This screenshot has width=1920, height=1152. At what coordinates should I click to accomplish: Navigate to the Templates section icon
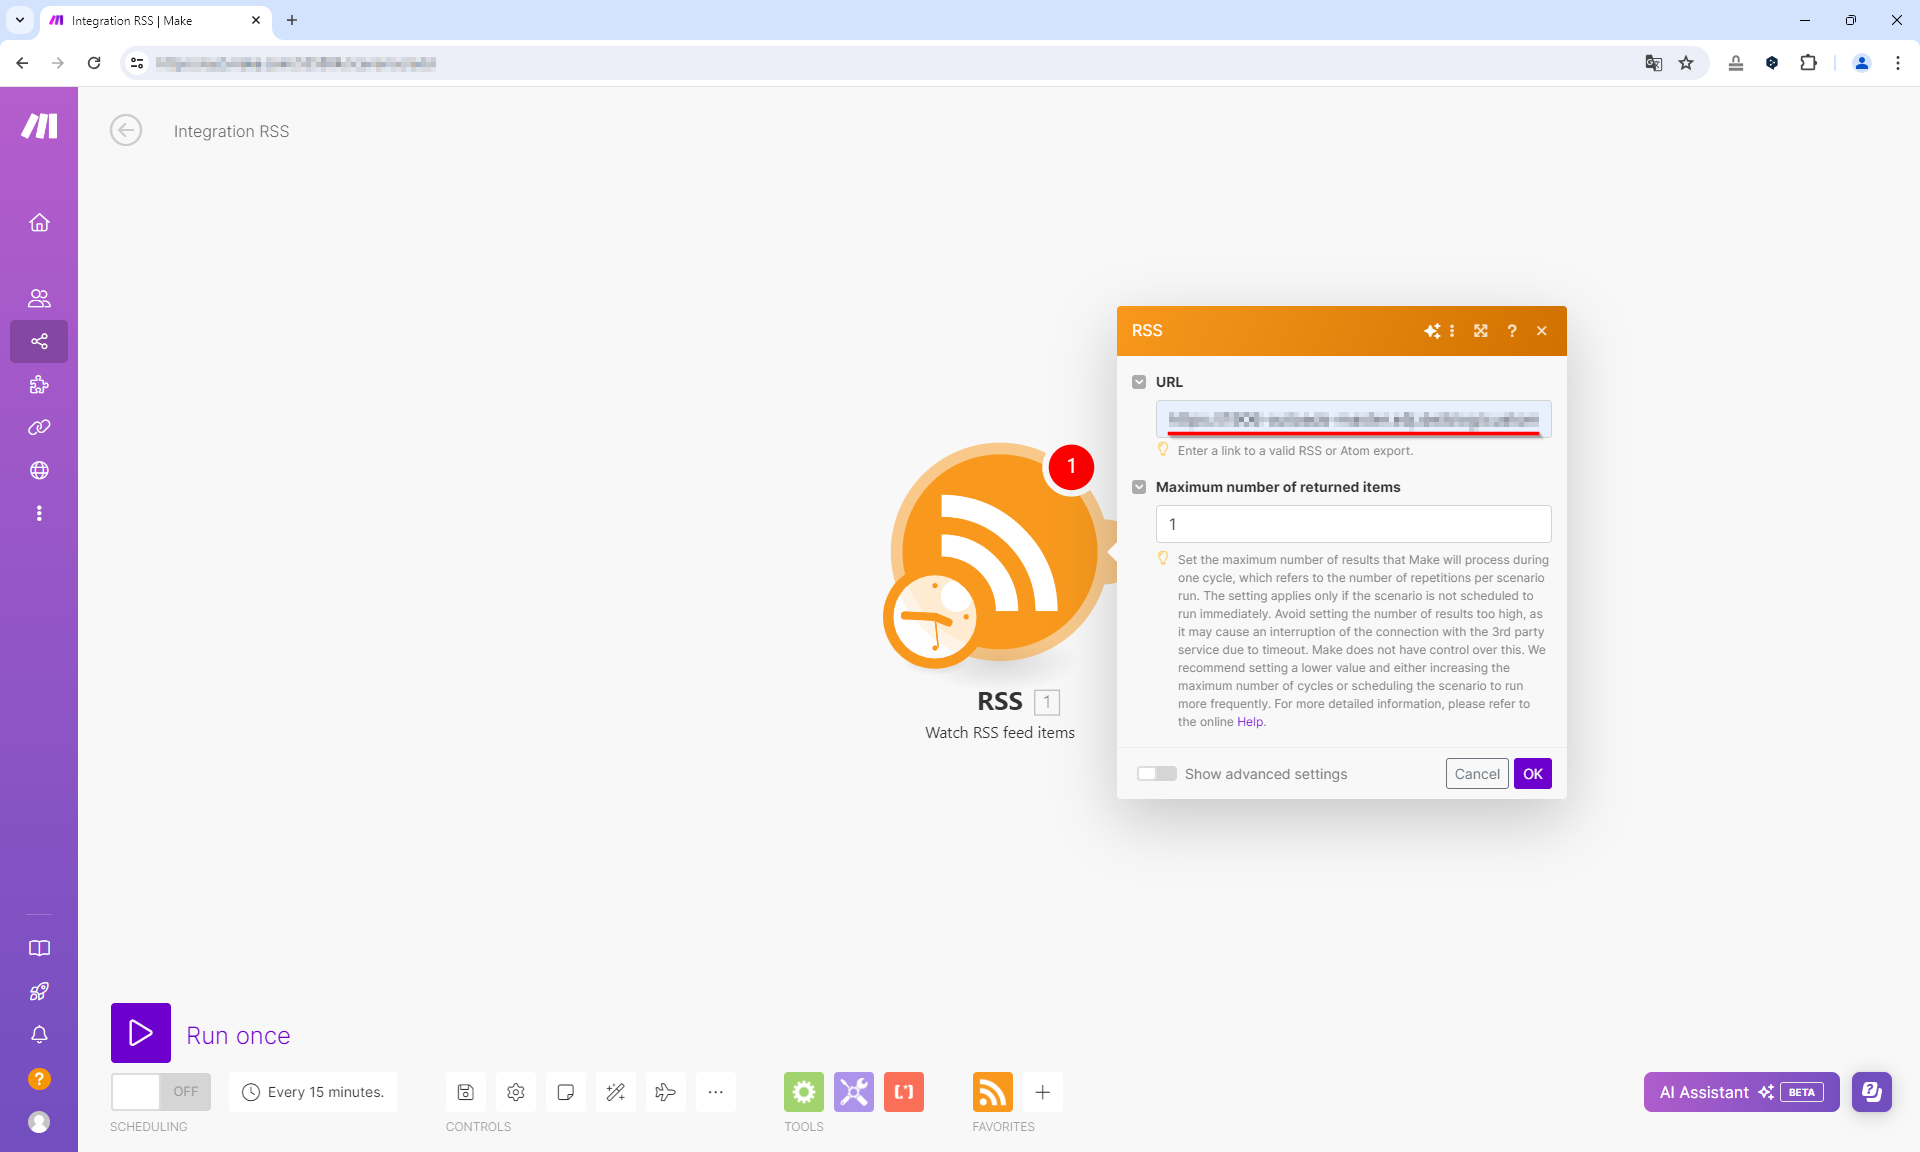tap(38, 384)
